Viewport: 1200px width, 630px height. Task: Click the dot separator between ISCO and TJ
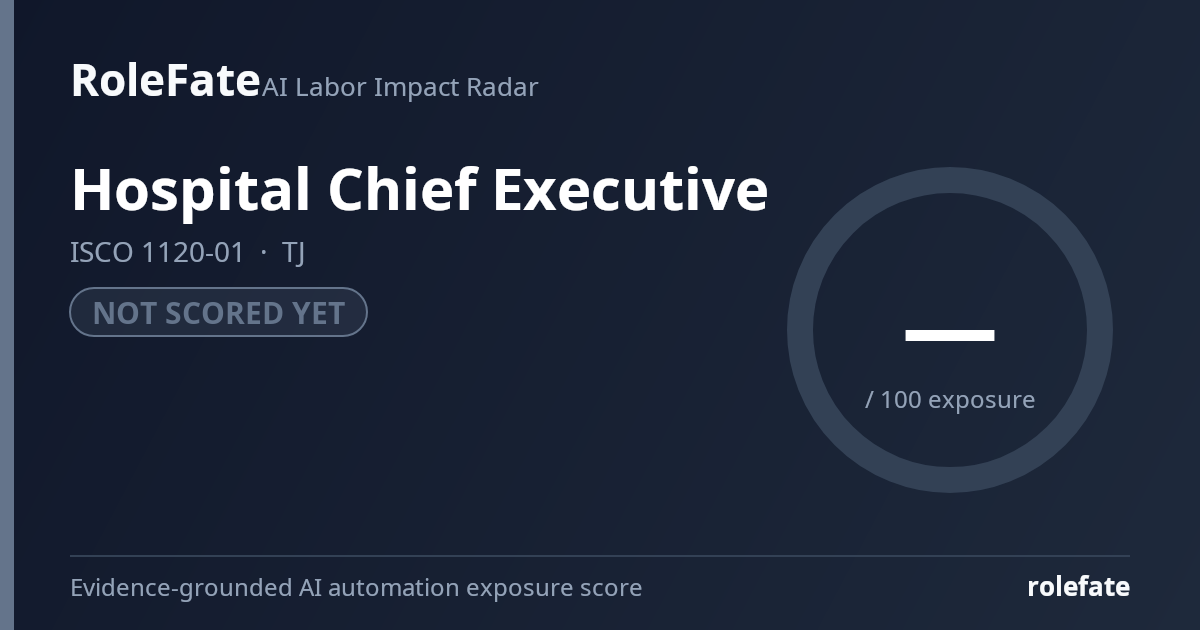(x=263, y=254)
